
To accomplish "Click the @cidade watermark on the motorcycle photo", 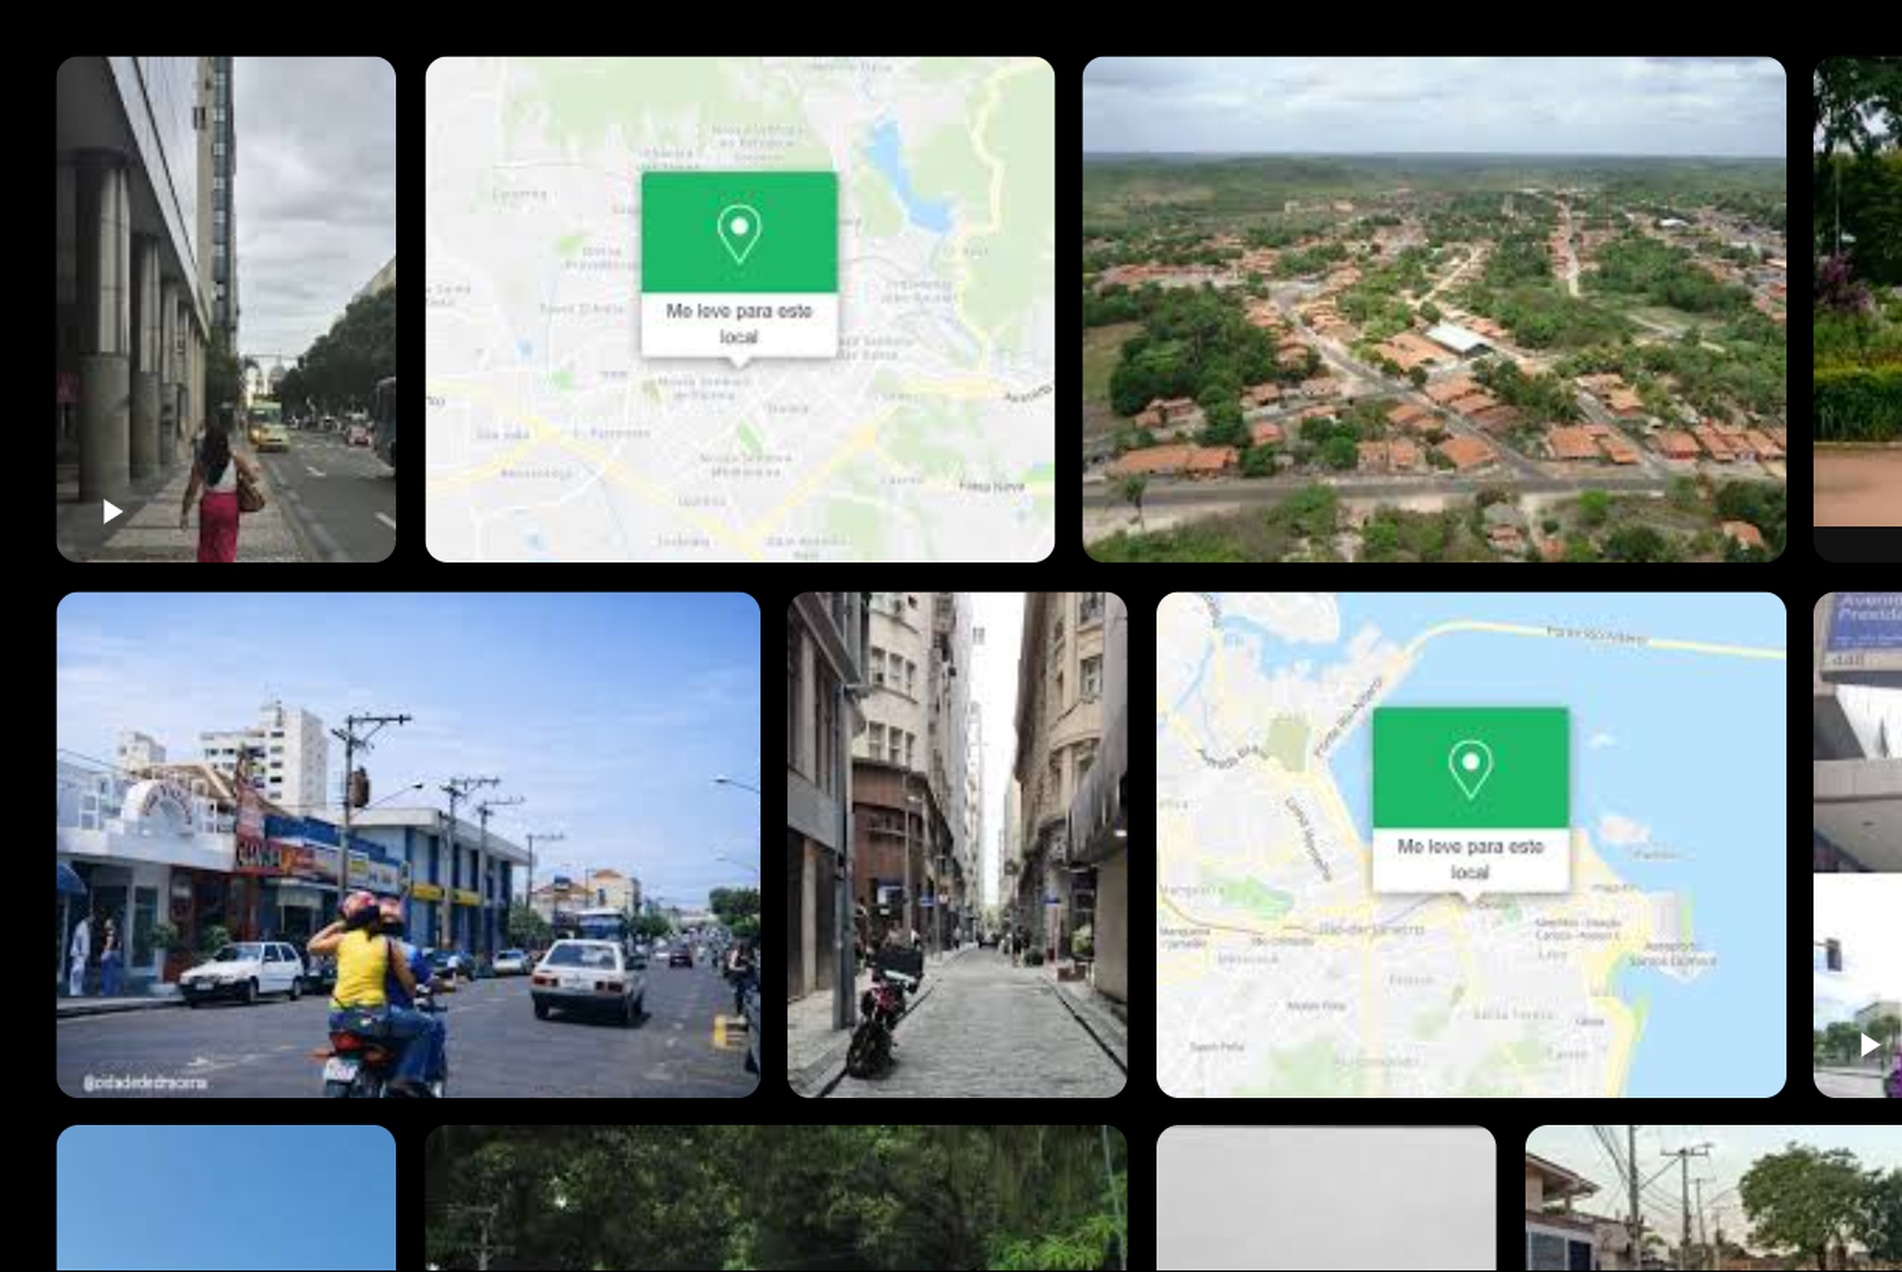I will [145, 1082].
